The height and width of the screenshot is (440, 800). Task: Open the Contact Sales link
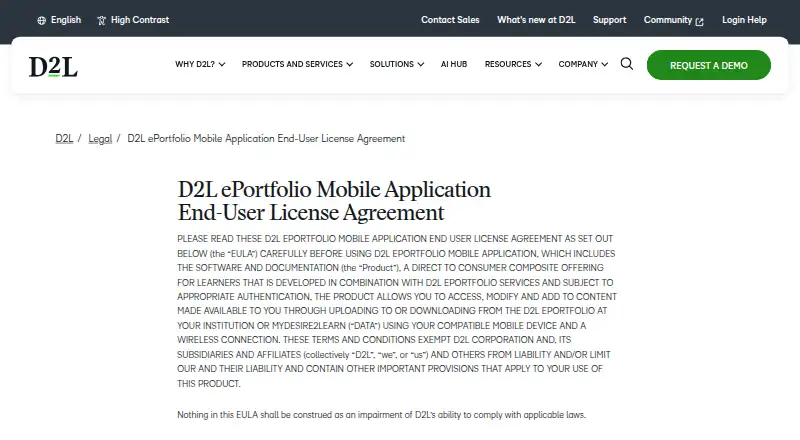click(450, 20)
